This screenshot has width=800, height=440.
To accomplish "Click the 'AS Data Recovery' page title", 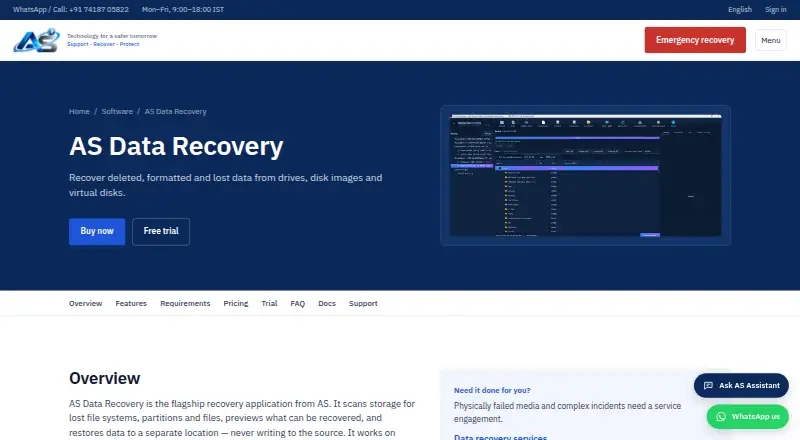I will coord(176,146).
